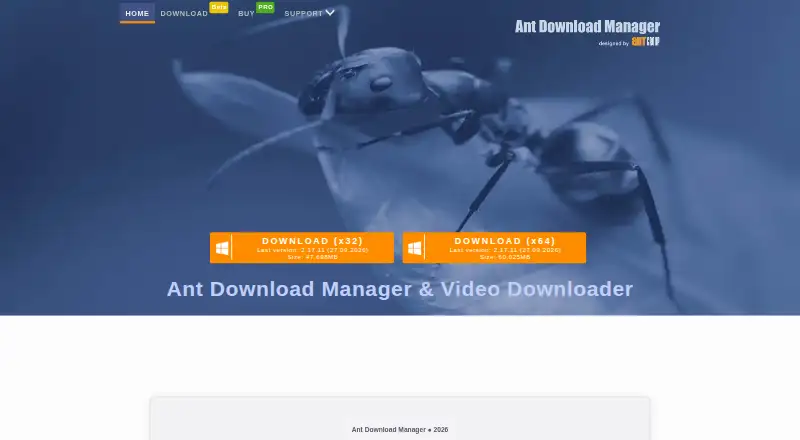Open the HOME navigation tab
This screenshot has height=440, width=800.
click(137, 13)
